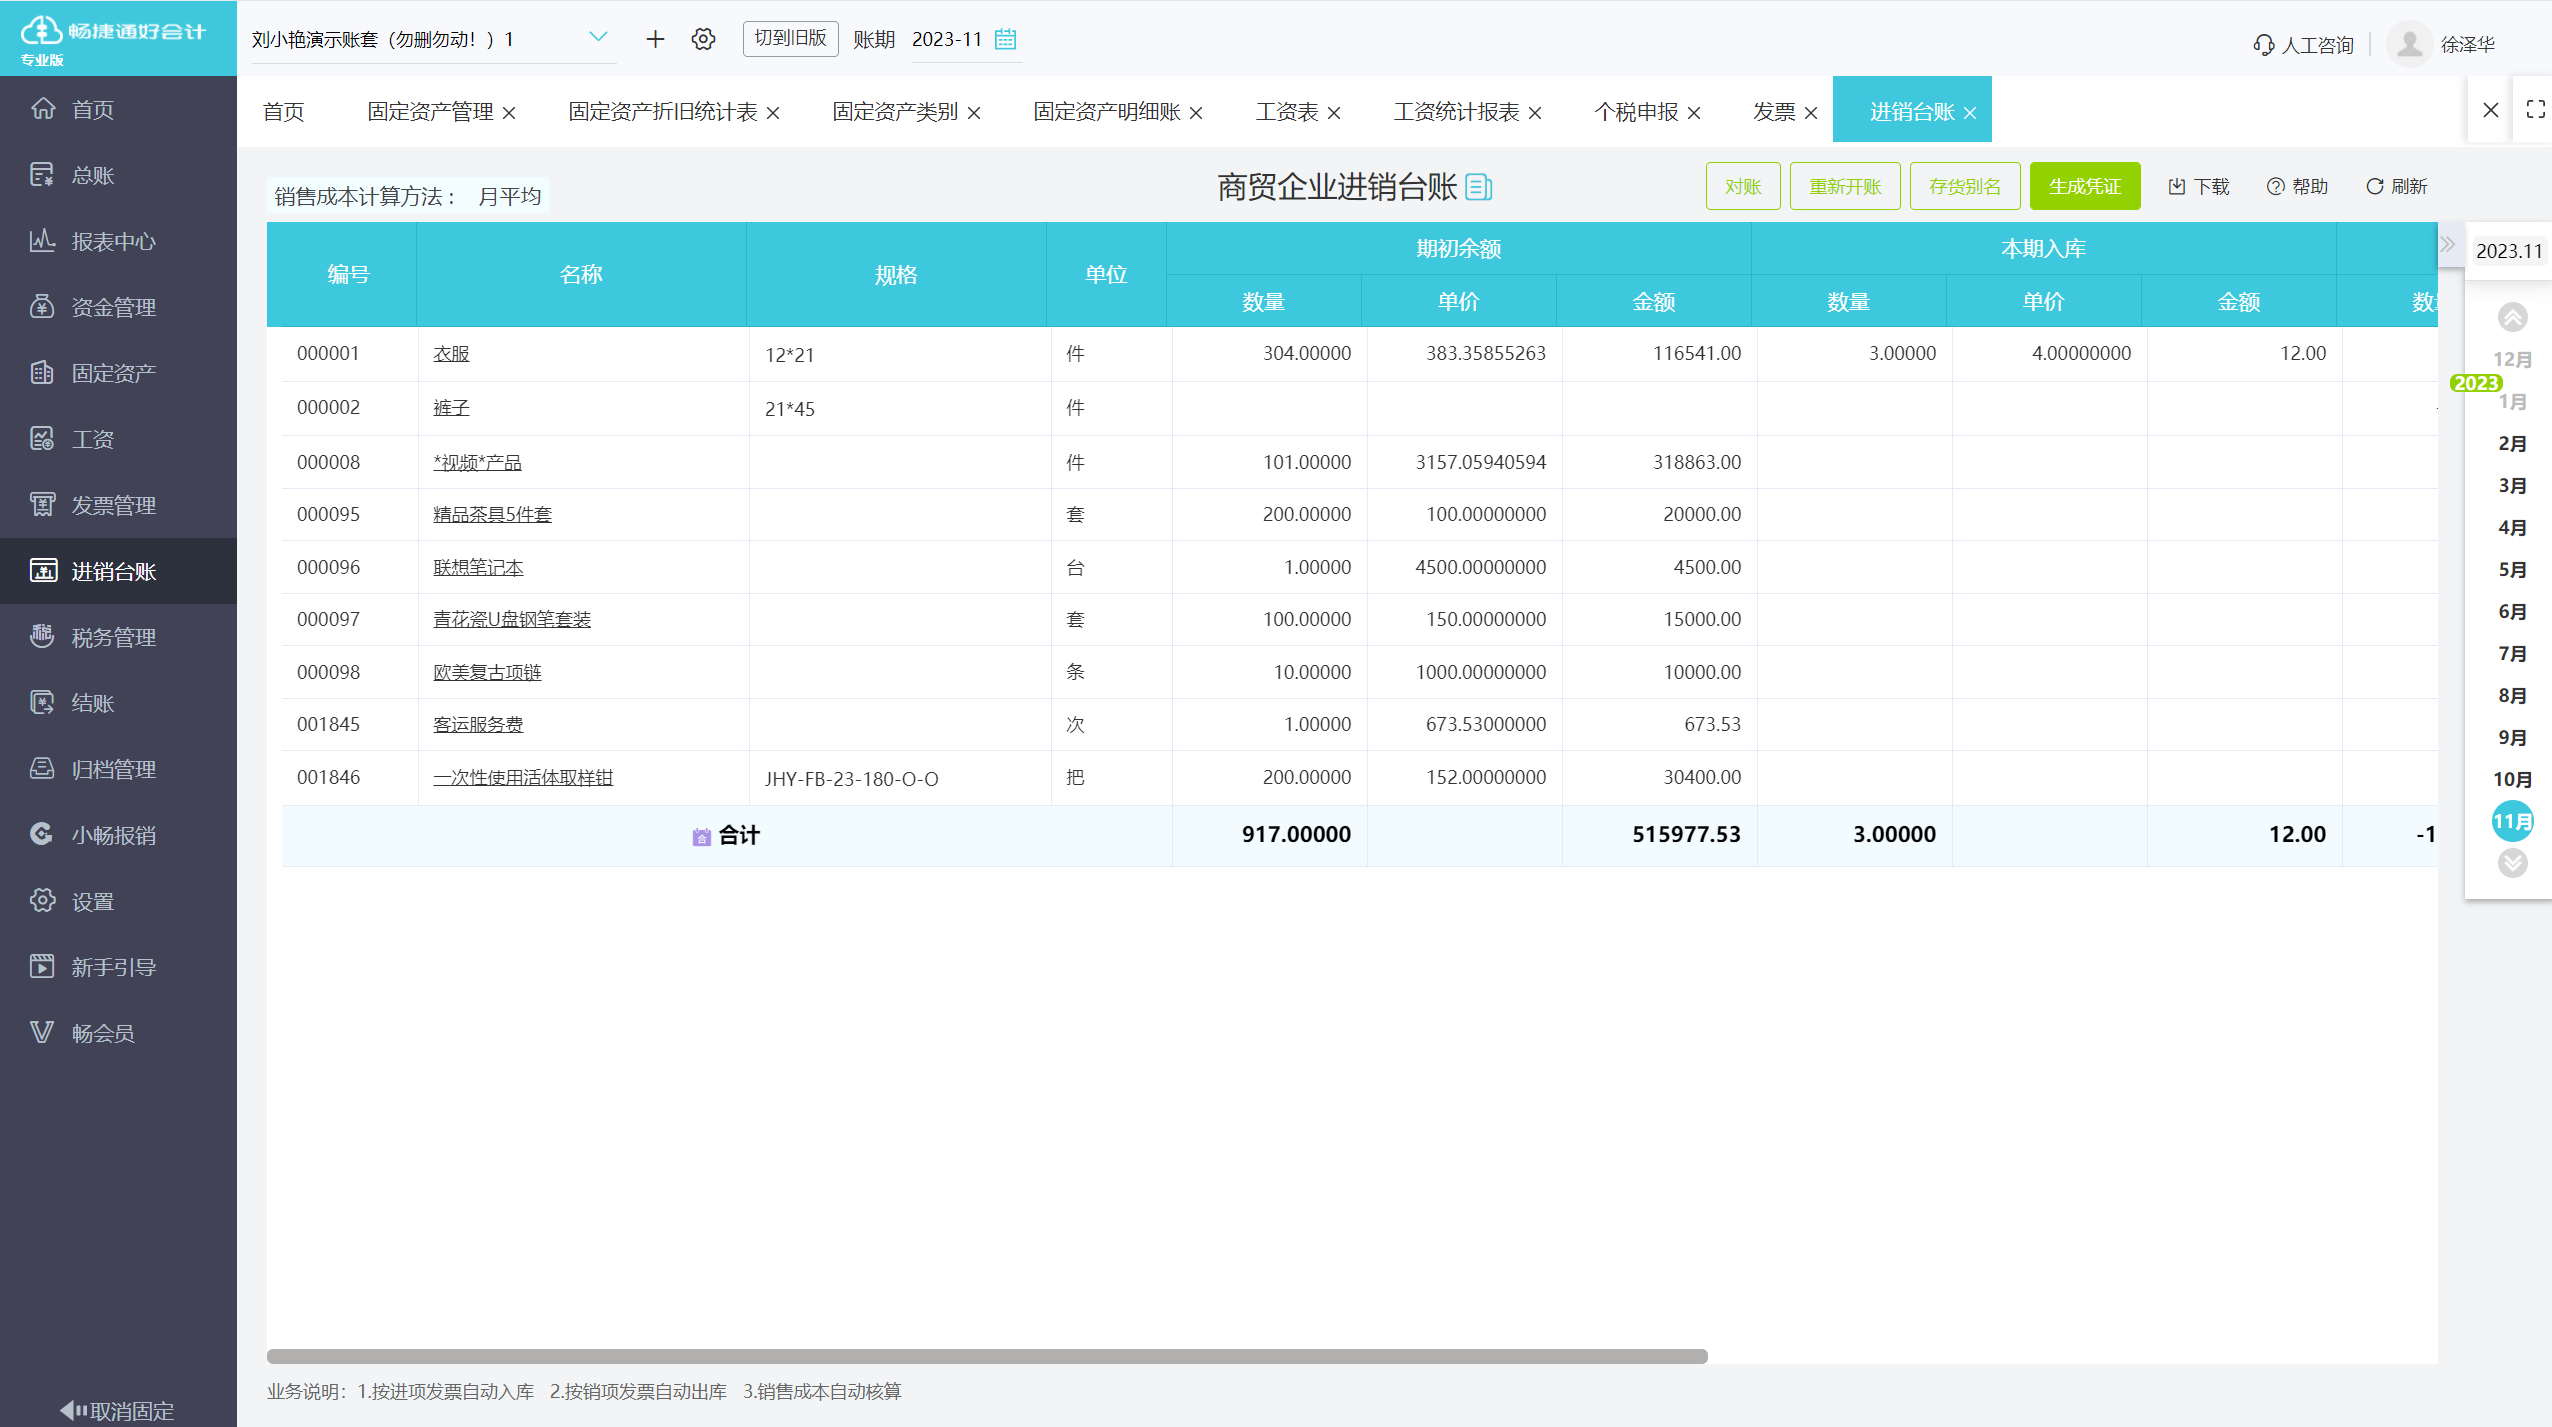This screenshot has height=1427, width=2552.
Task: Click the 合计 row expander icon
Action: 701,834
